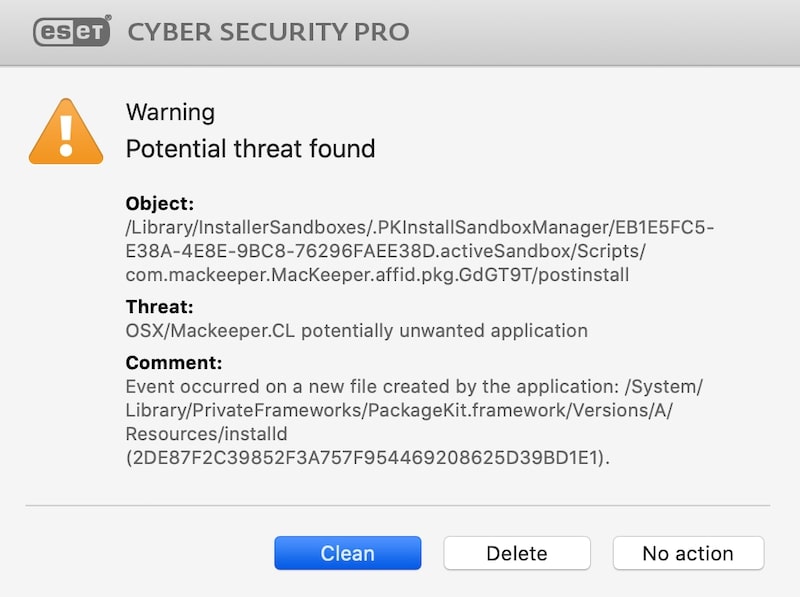800x597 pixels.
Task: Click the blue Clean button
Action: (347, 553)
